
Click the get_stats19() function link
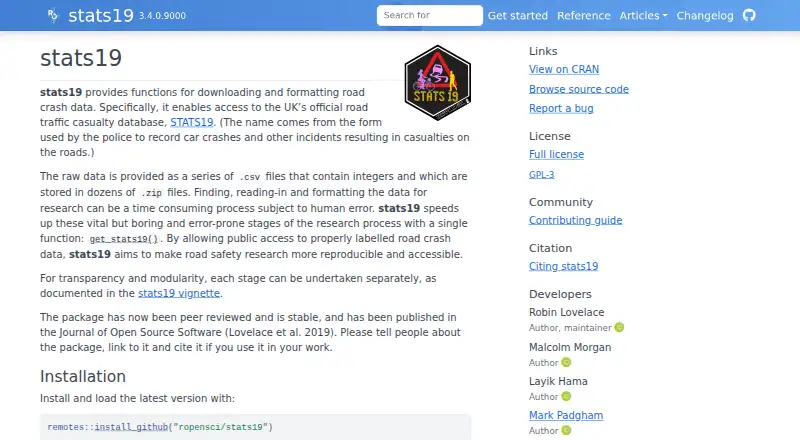pos(123,239)
